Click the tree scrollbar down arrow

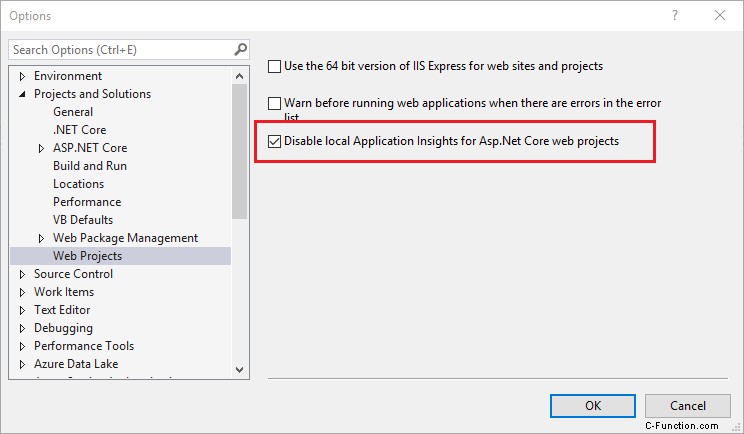(x=240, y=369)
